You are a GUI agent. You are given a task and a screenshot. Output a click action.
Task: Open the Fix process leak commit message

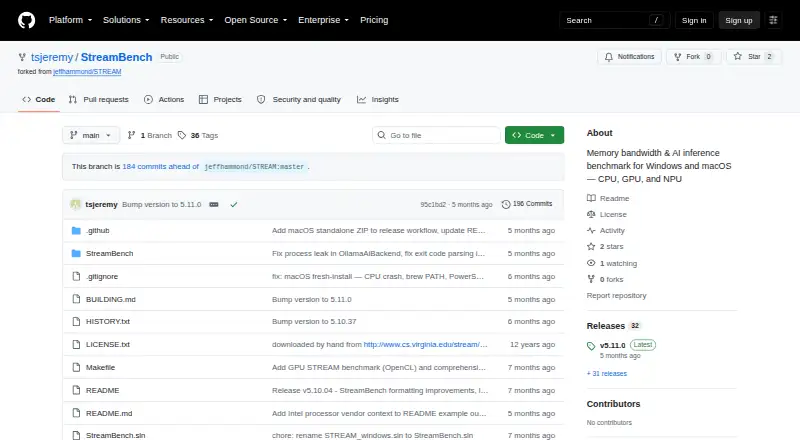coord(378,254)
